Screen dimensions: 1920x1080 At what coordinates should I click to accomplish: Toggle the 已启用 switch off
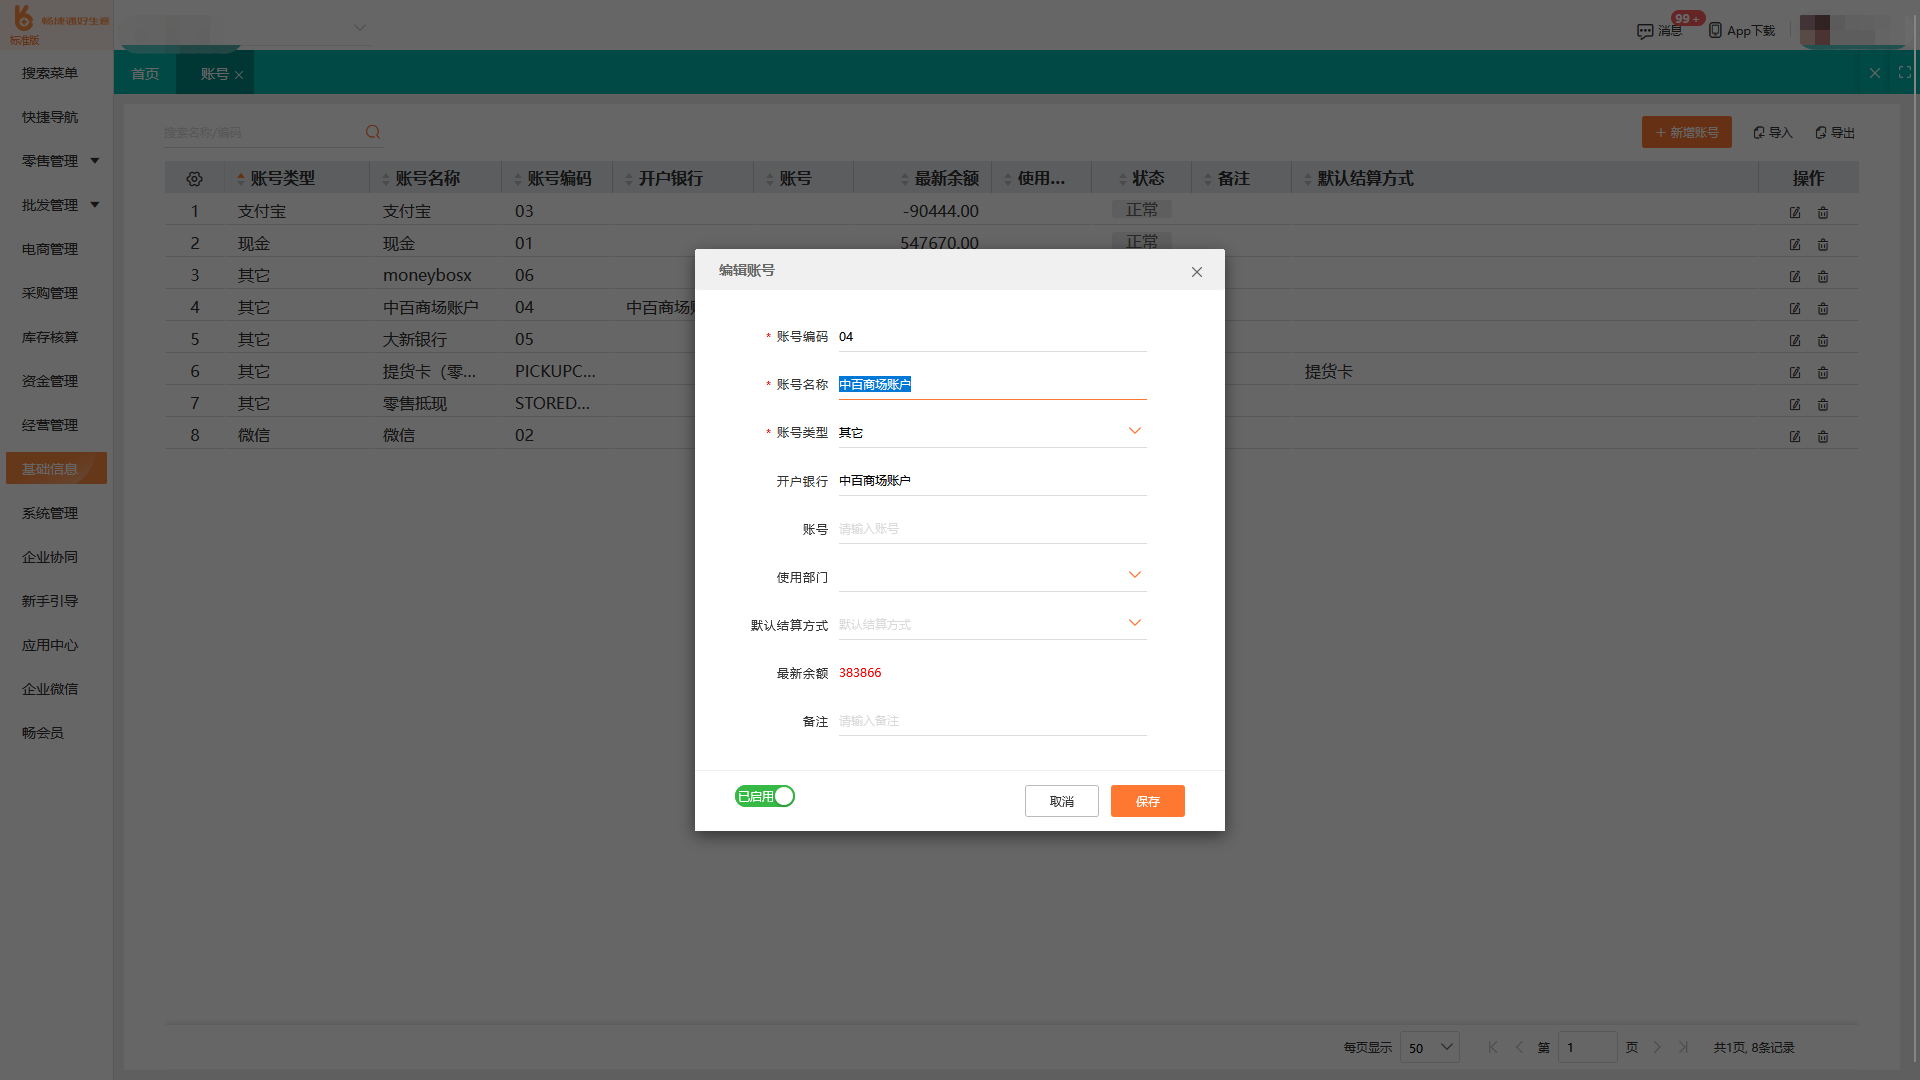pos(765,795)
